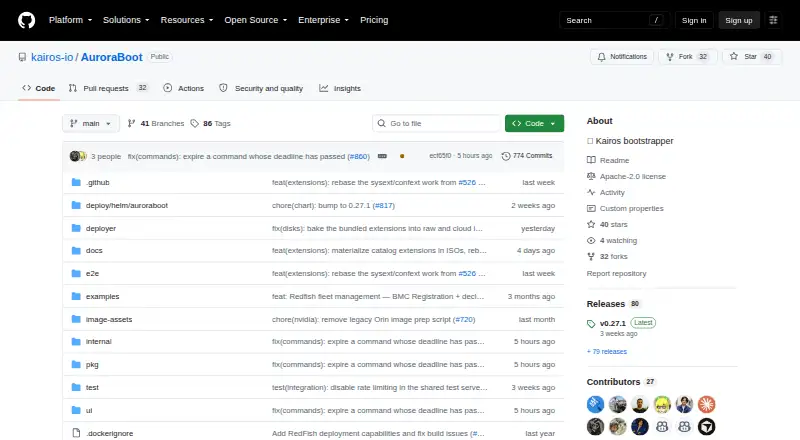Click the .dockerignore file icon
The width and height of the screenshot is (800, 440).
(x=76, y=433)
